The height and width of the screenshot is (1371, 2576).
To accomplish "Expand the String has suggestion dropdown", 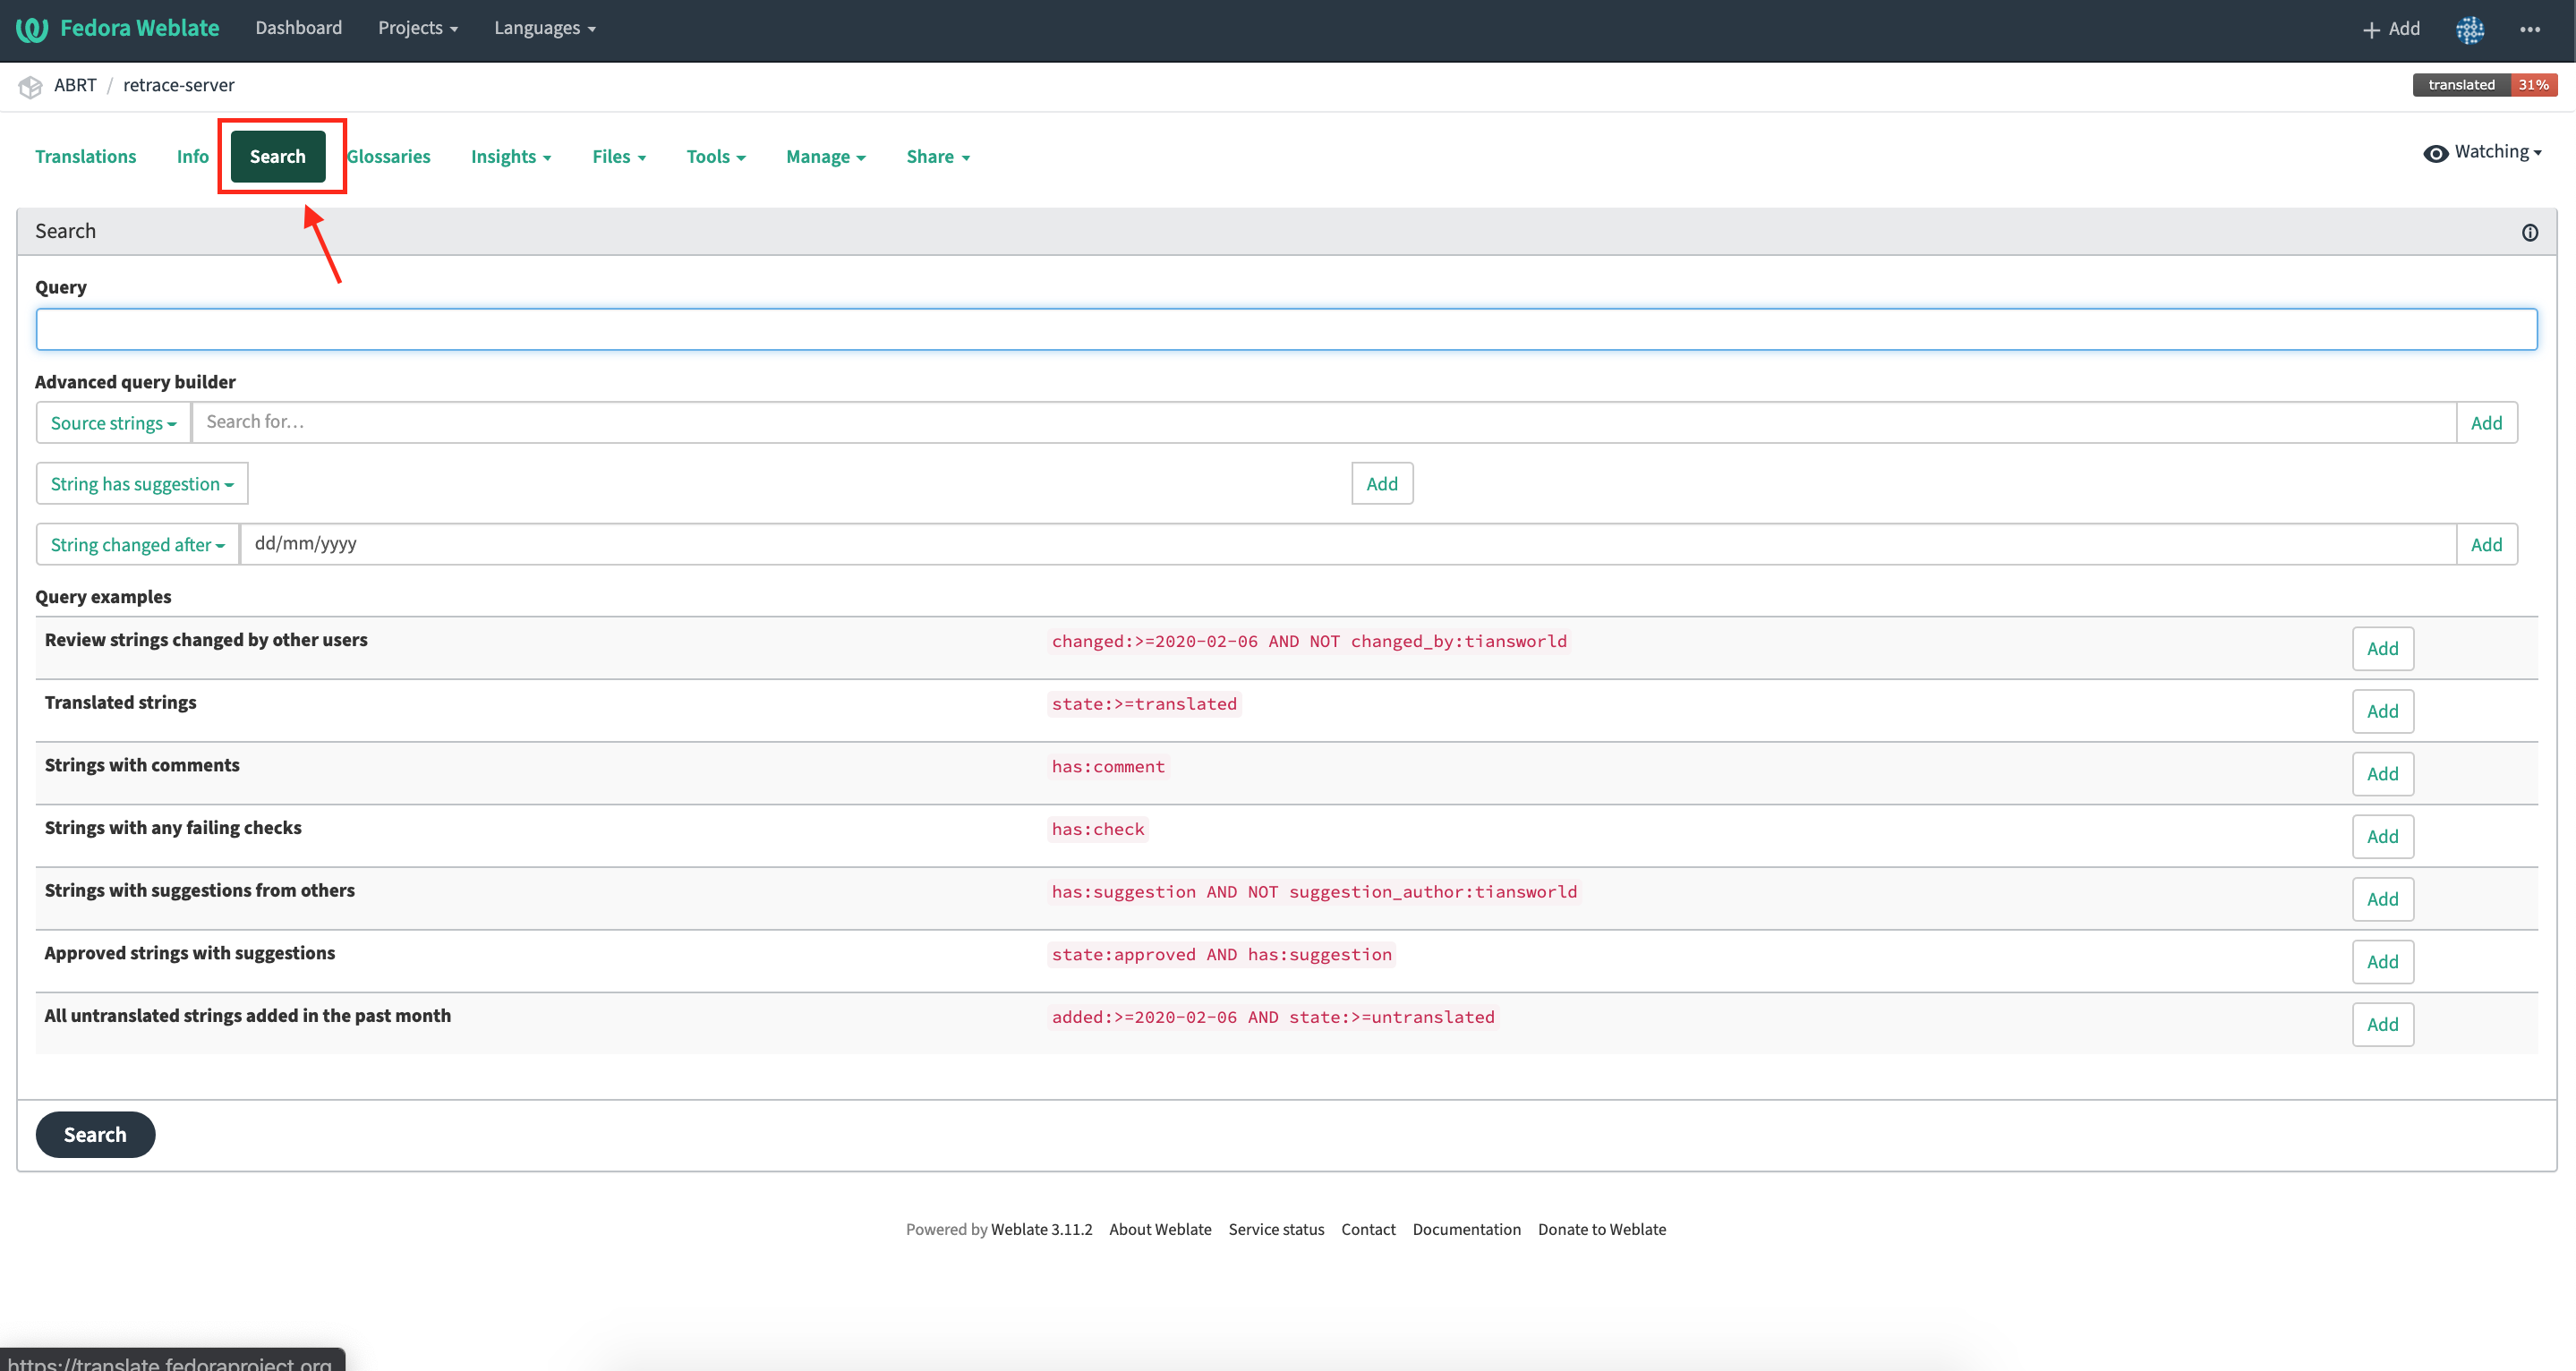I will 140,482.
